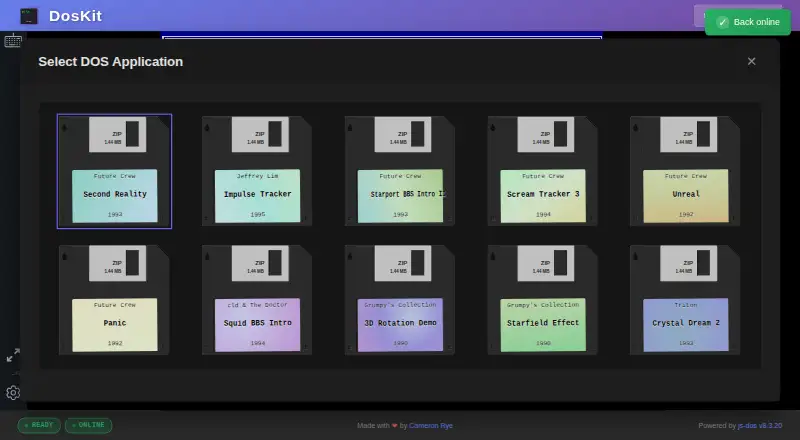800x440 pixels.
Task: Launch the Unreal floppy disk
Action: [x=685, y=171]
